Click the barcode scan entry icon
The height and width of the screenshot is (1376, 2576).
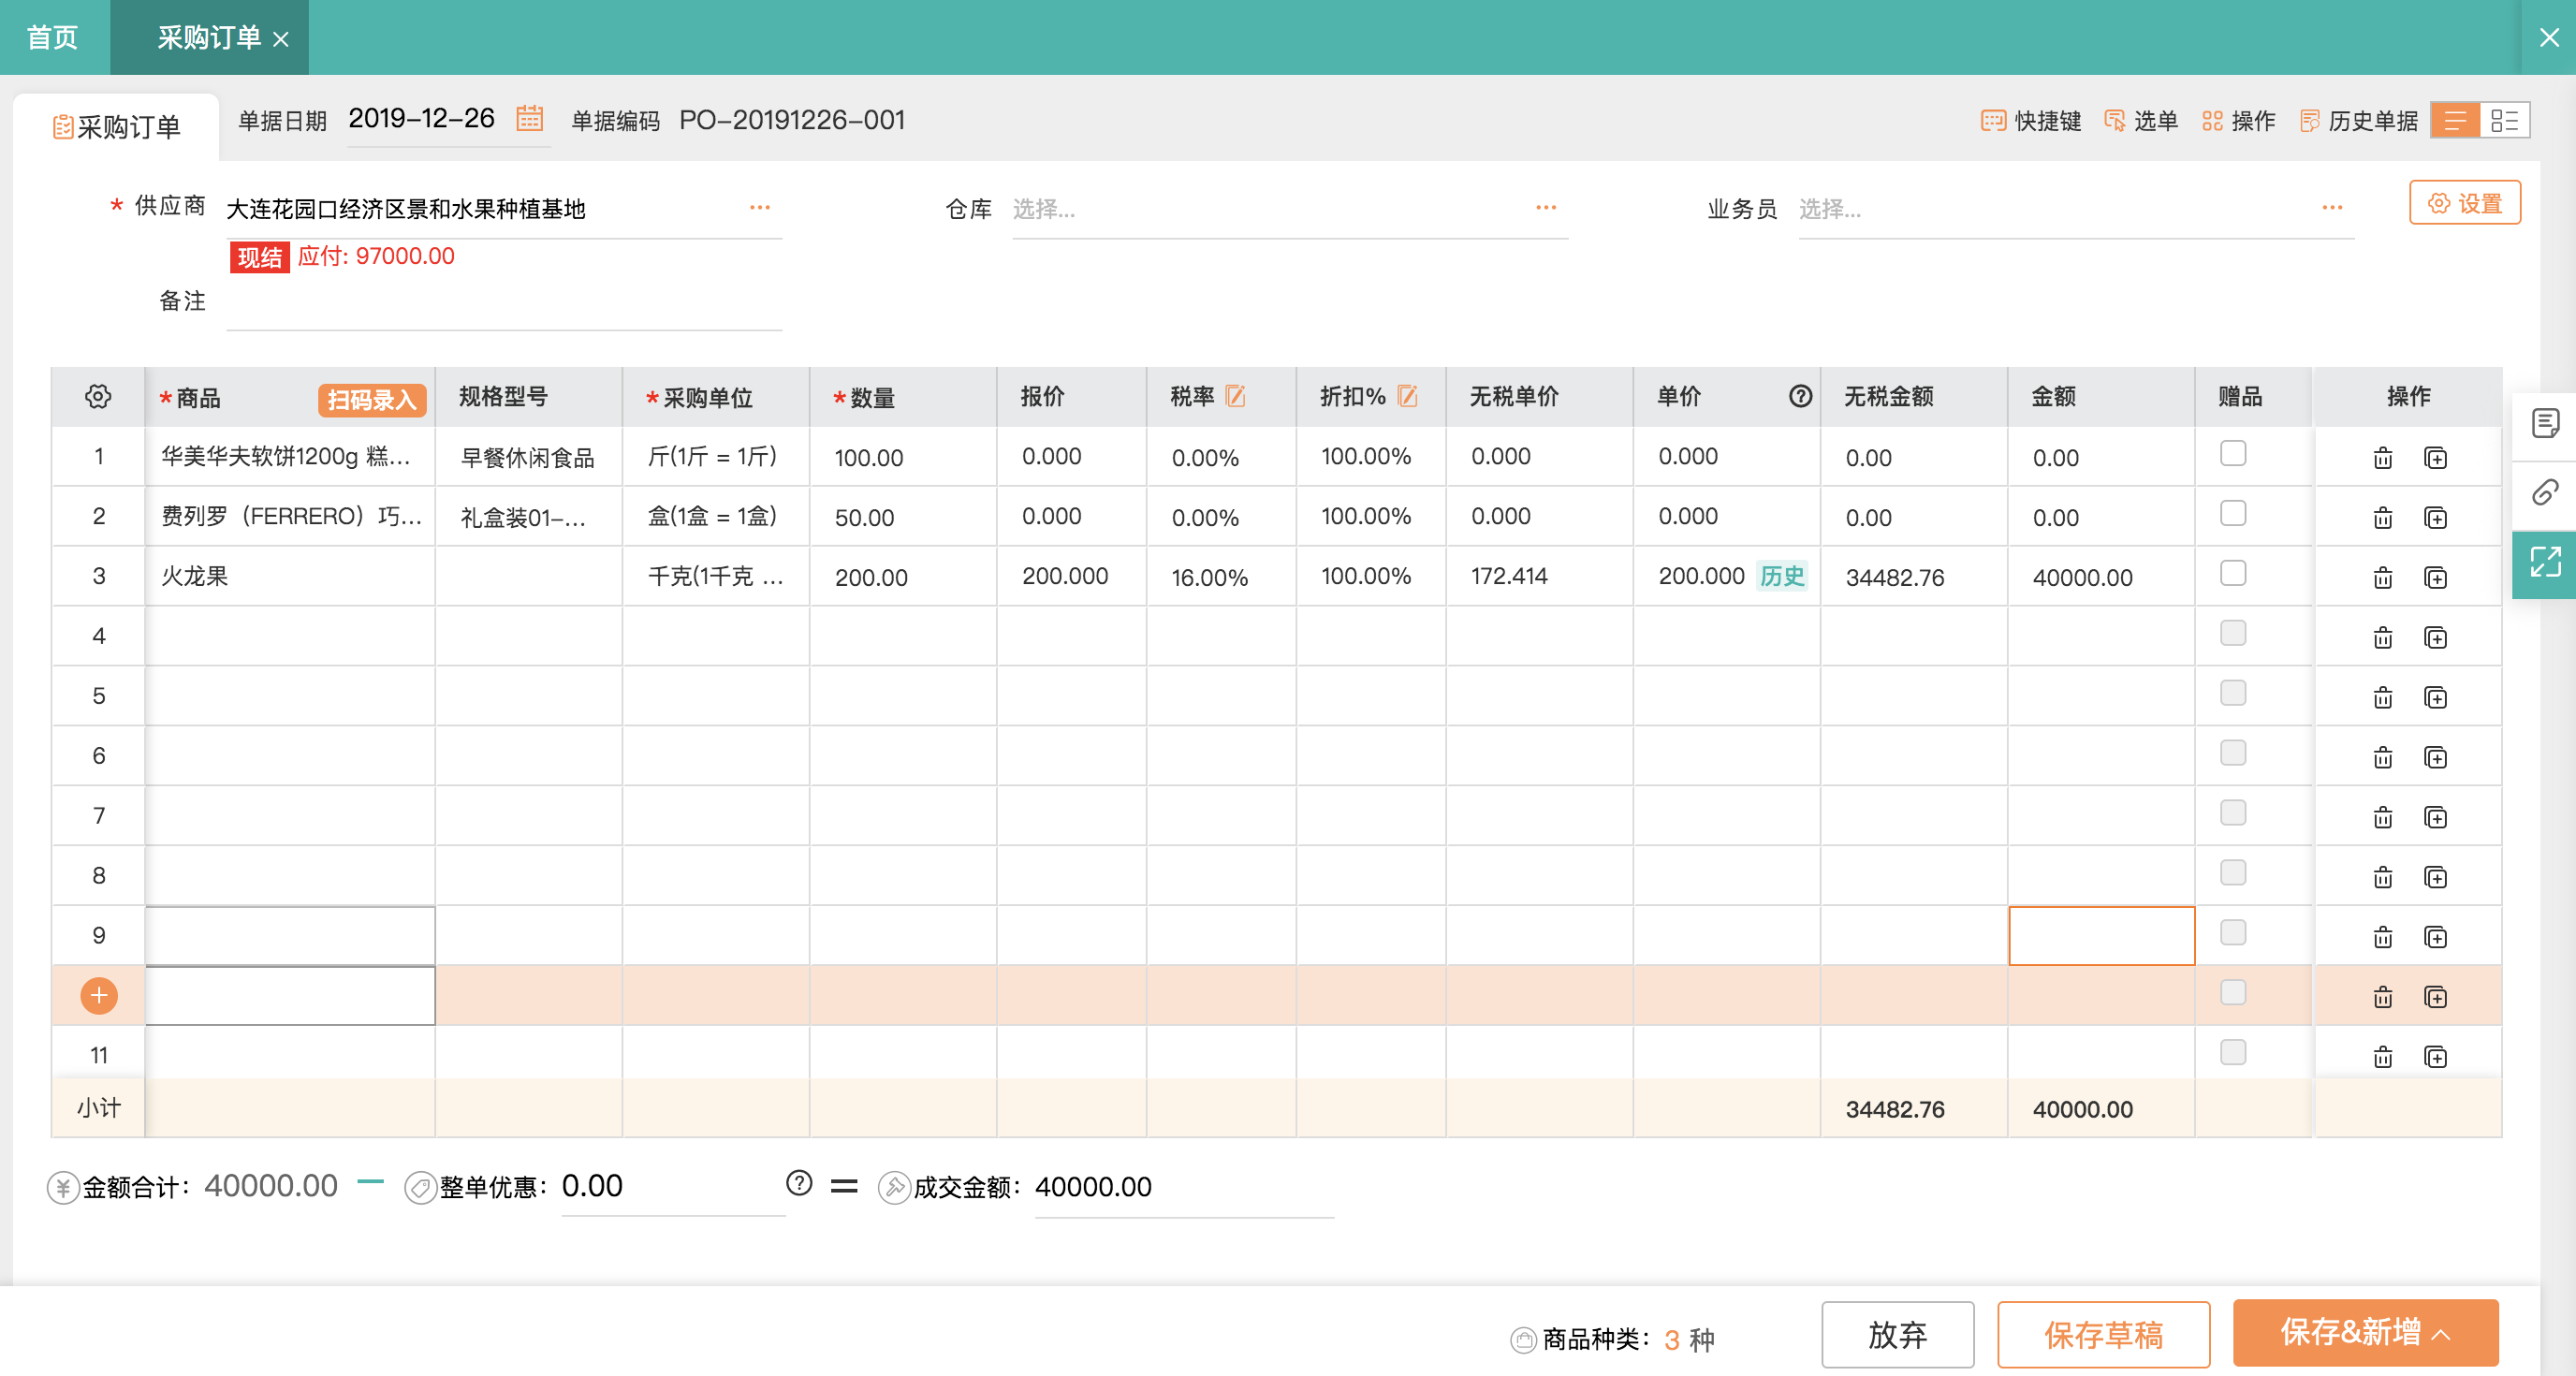(x=368, y=397)
